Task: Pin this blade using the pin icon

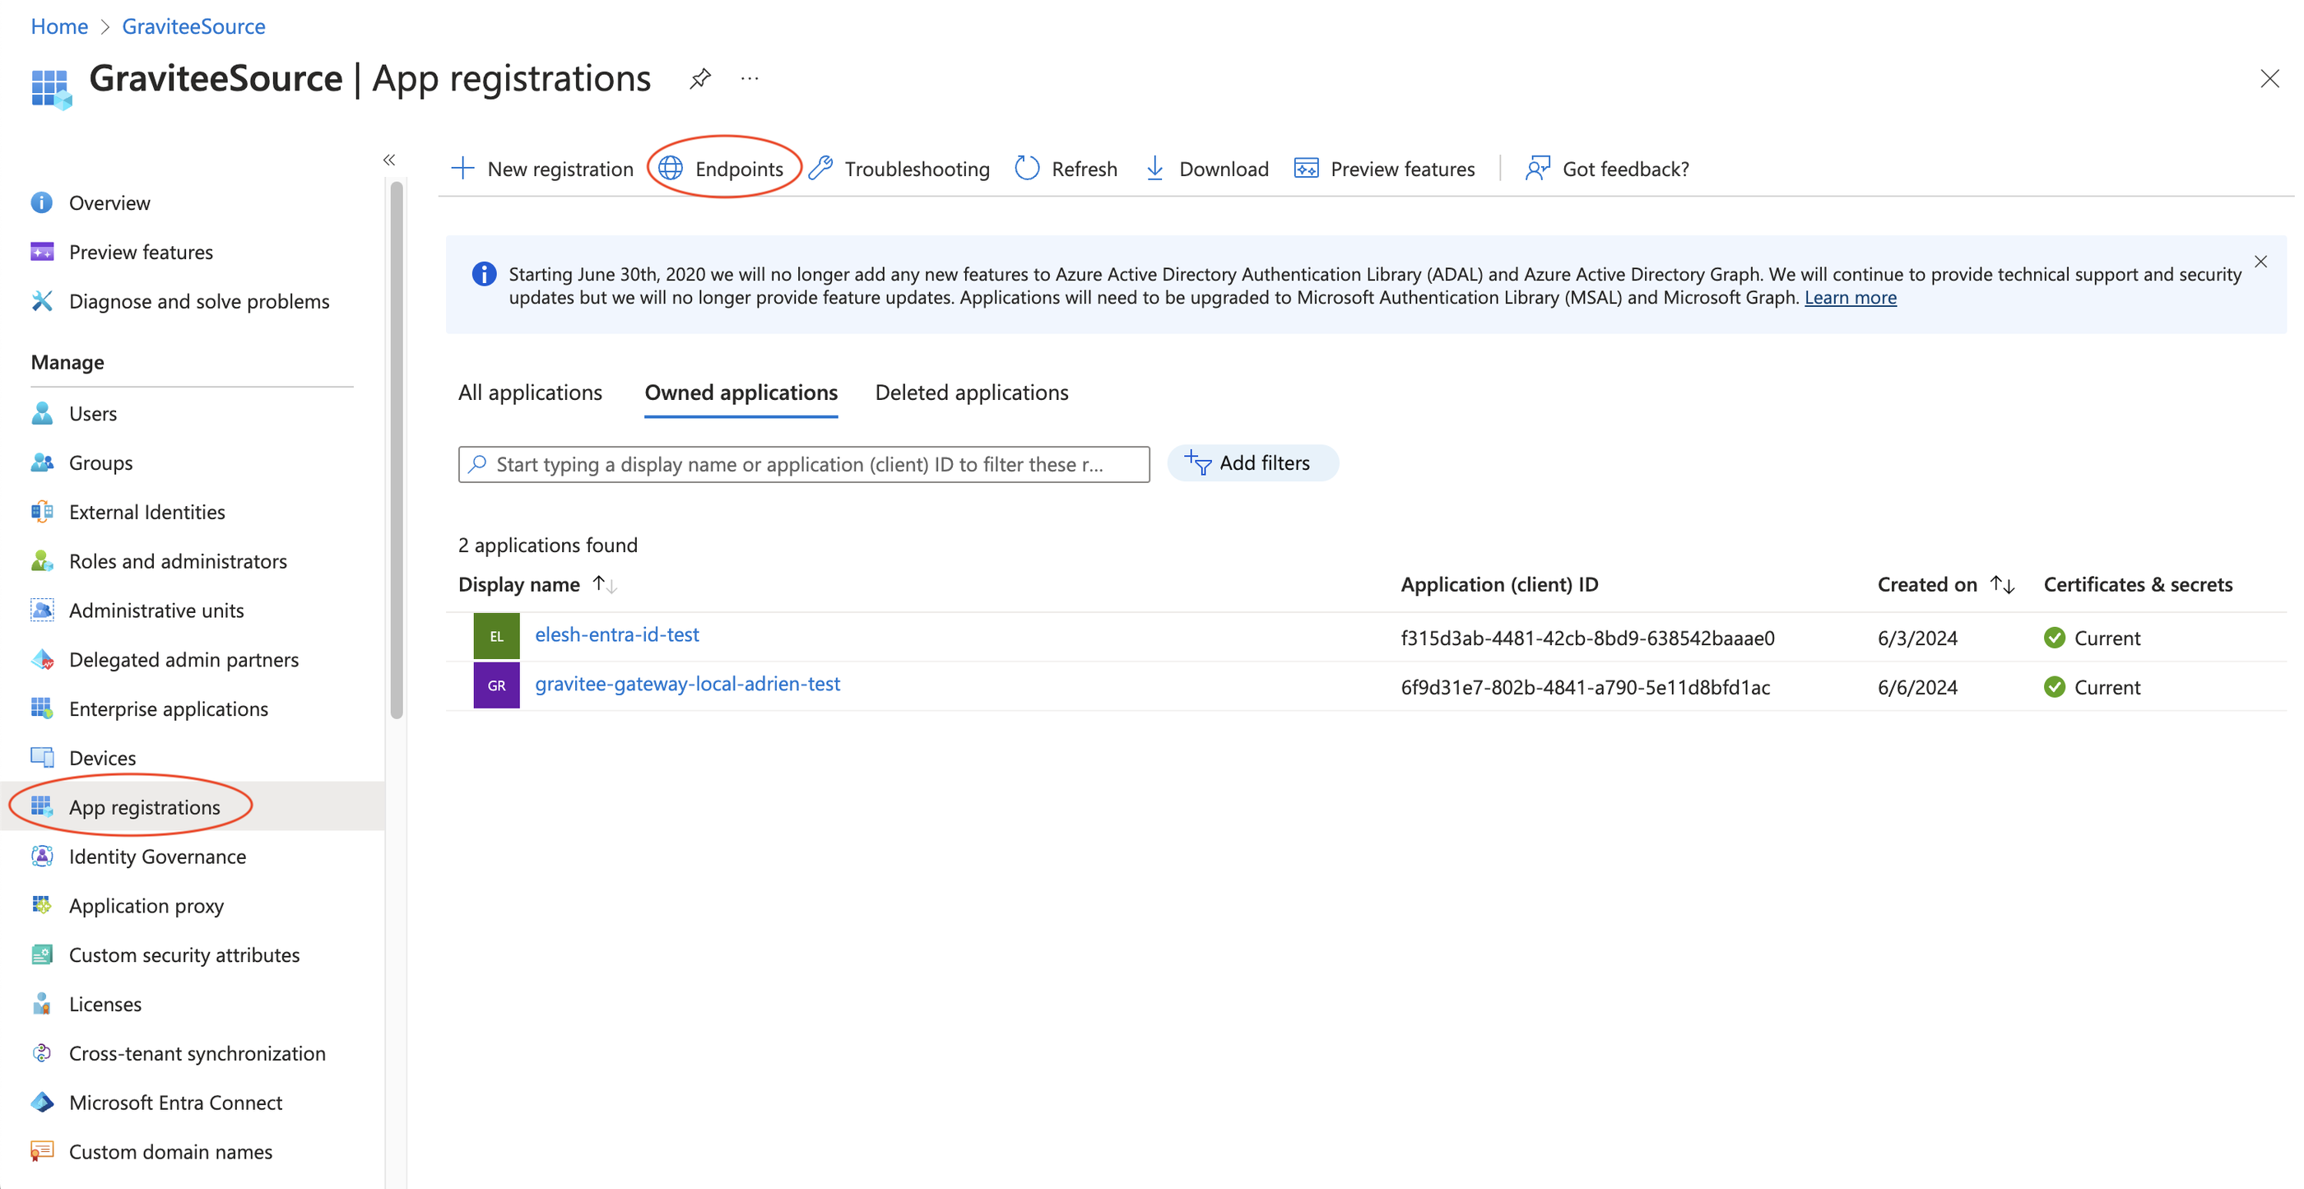Action: pyautogui.click(x=700, y=78)
